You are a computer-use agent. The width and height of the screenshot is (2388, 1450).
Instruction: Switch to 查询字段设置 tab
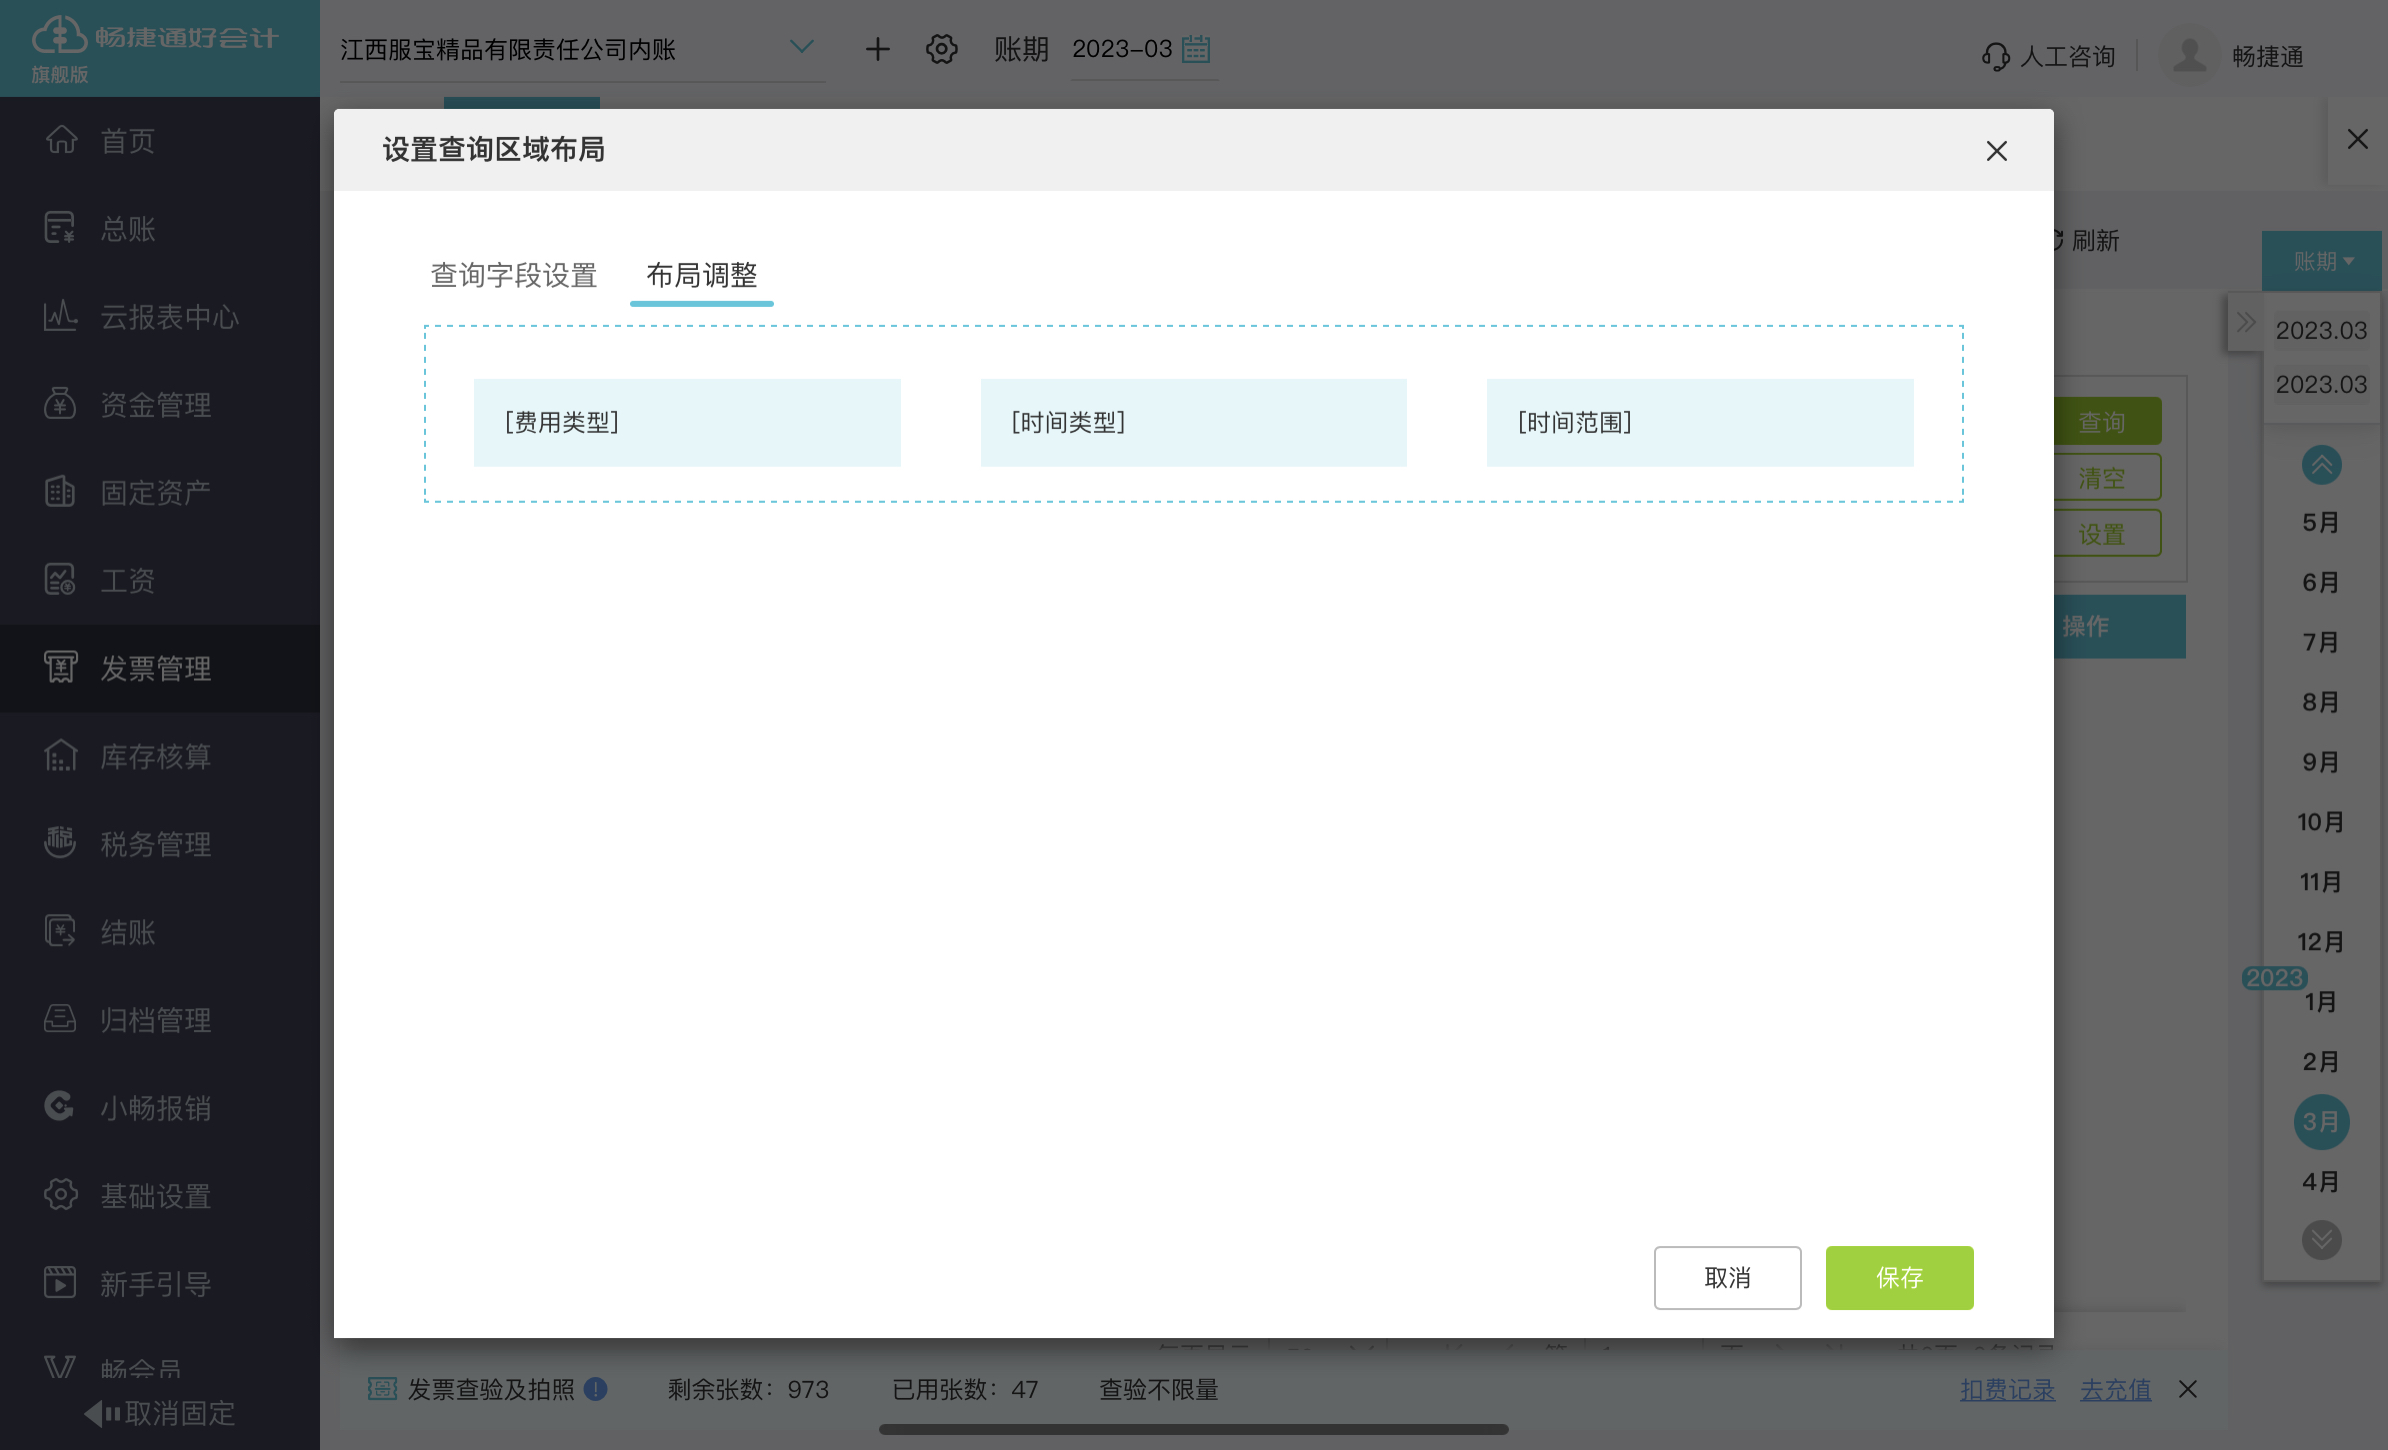[x=512, y=275]
